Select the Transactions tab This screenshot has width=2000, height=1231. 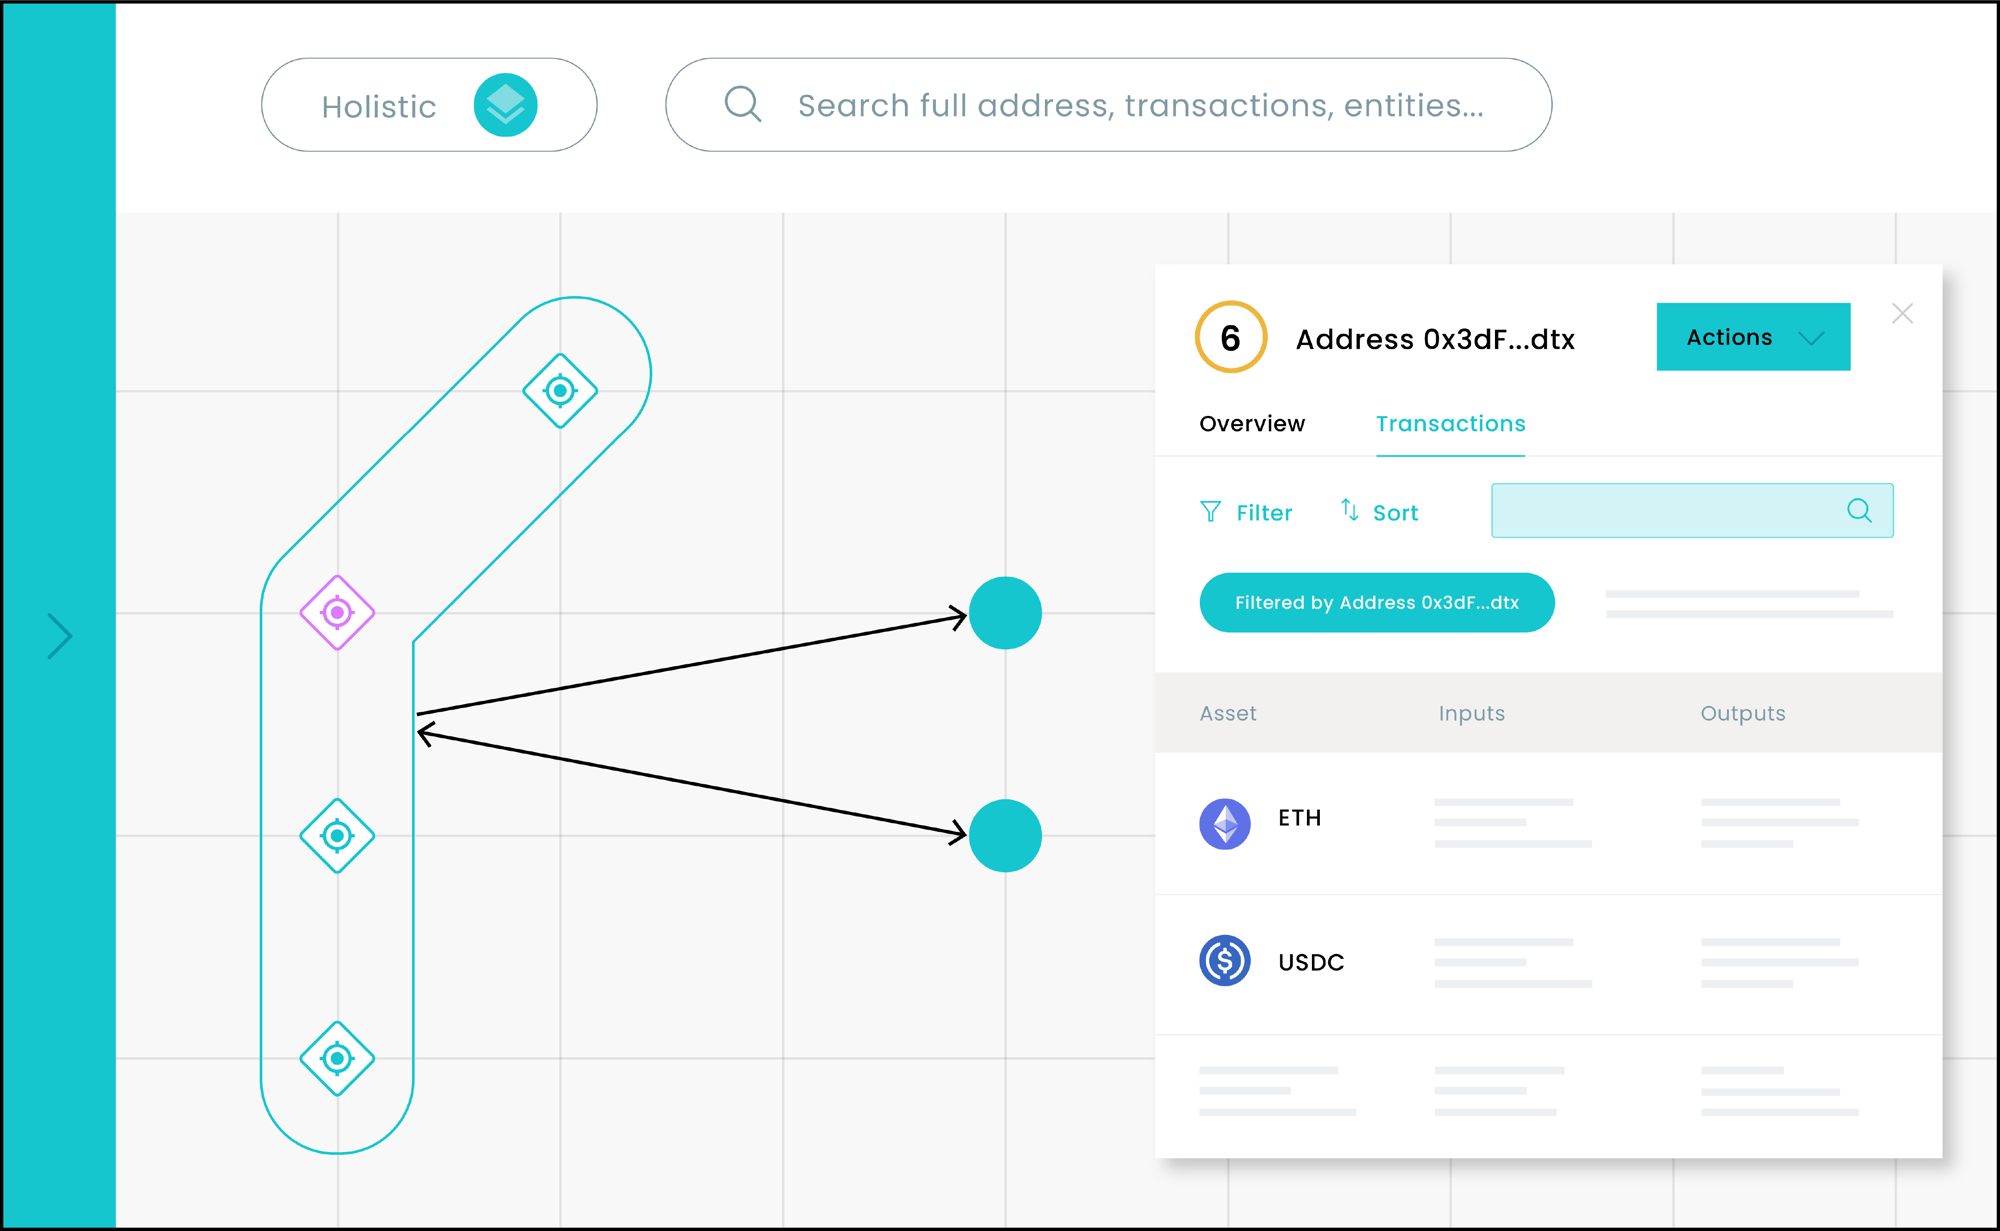coord(1446,424)
